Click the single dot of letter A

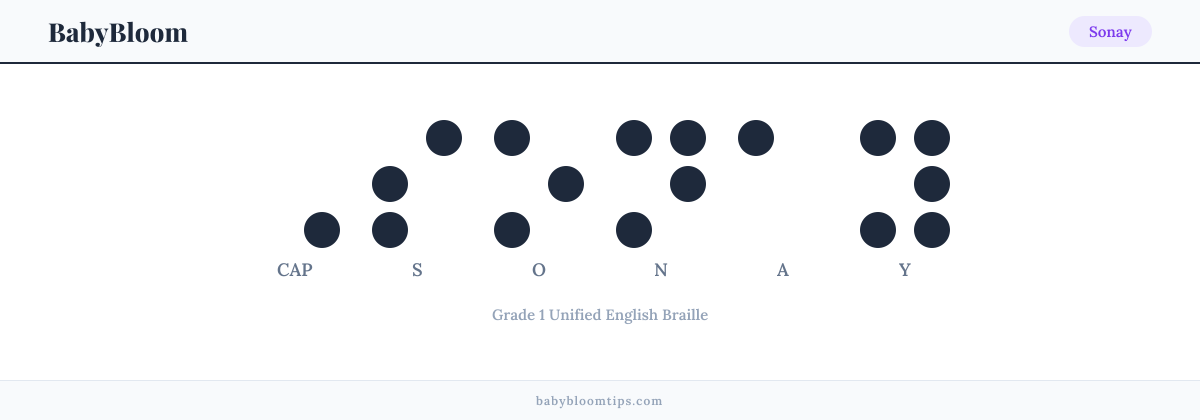tap(756, 138)
